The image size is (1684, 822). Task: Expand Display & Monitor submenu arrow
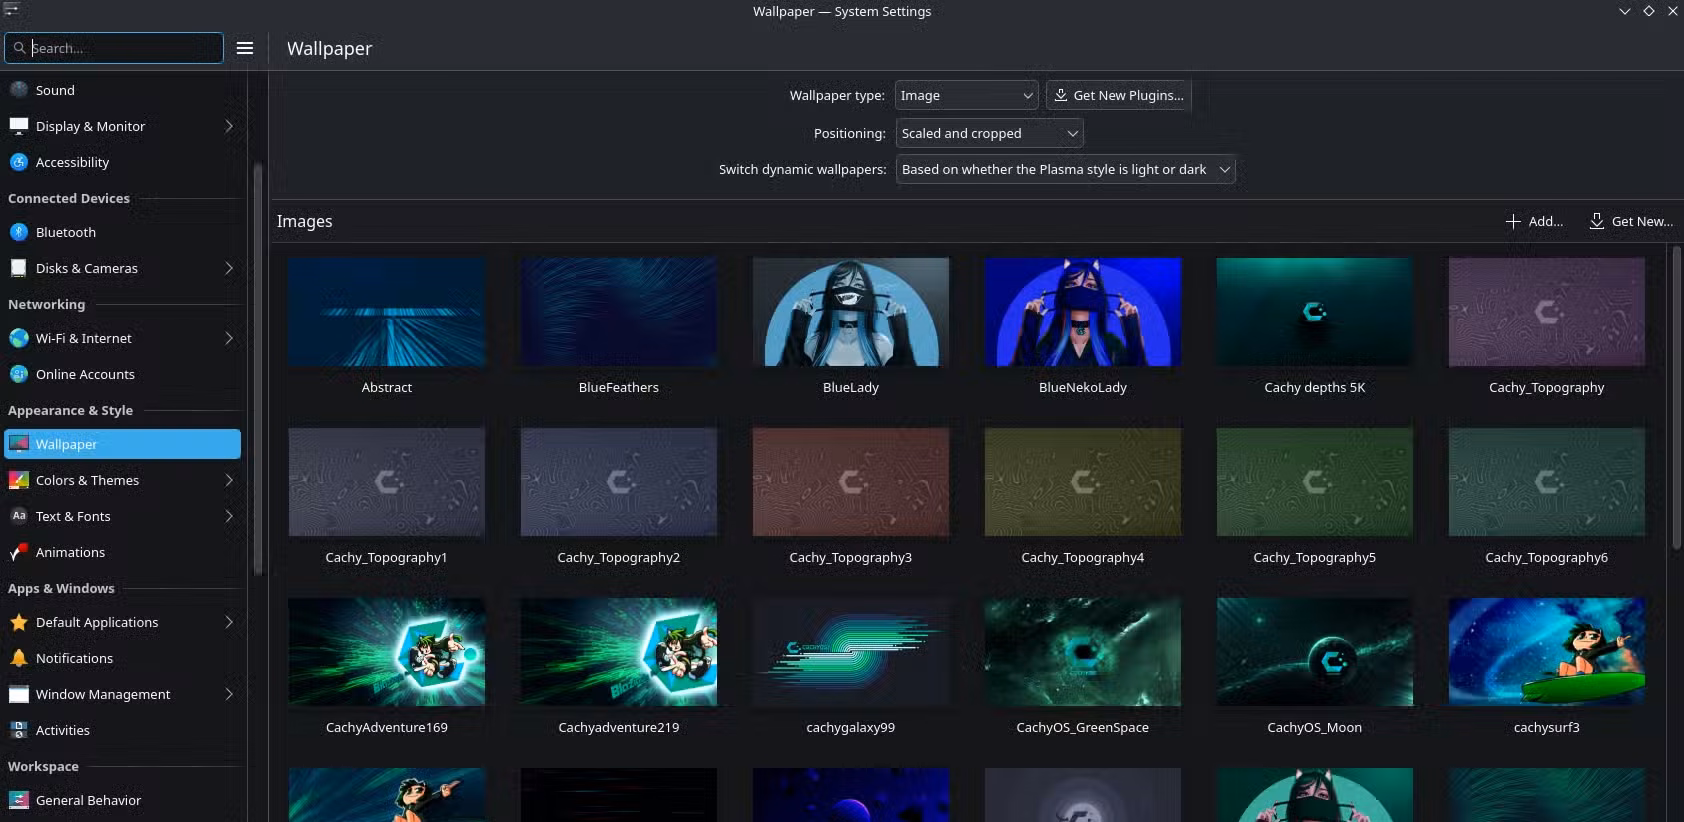(229, 126)
